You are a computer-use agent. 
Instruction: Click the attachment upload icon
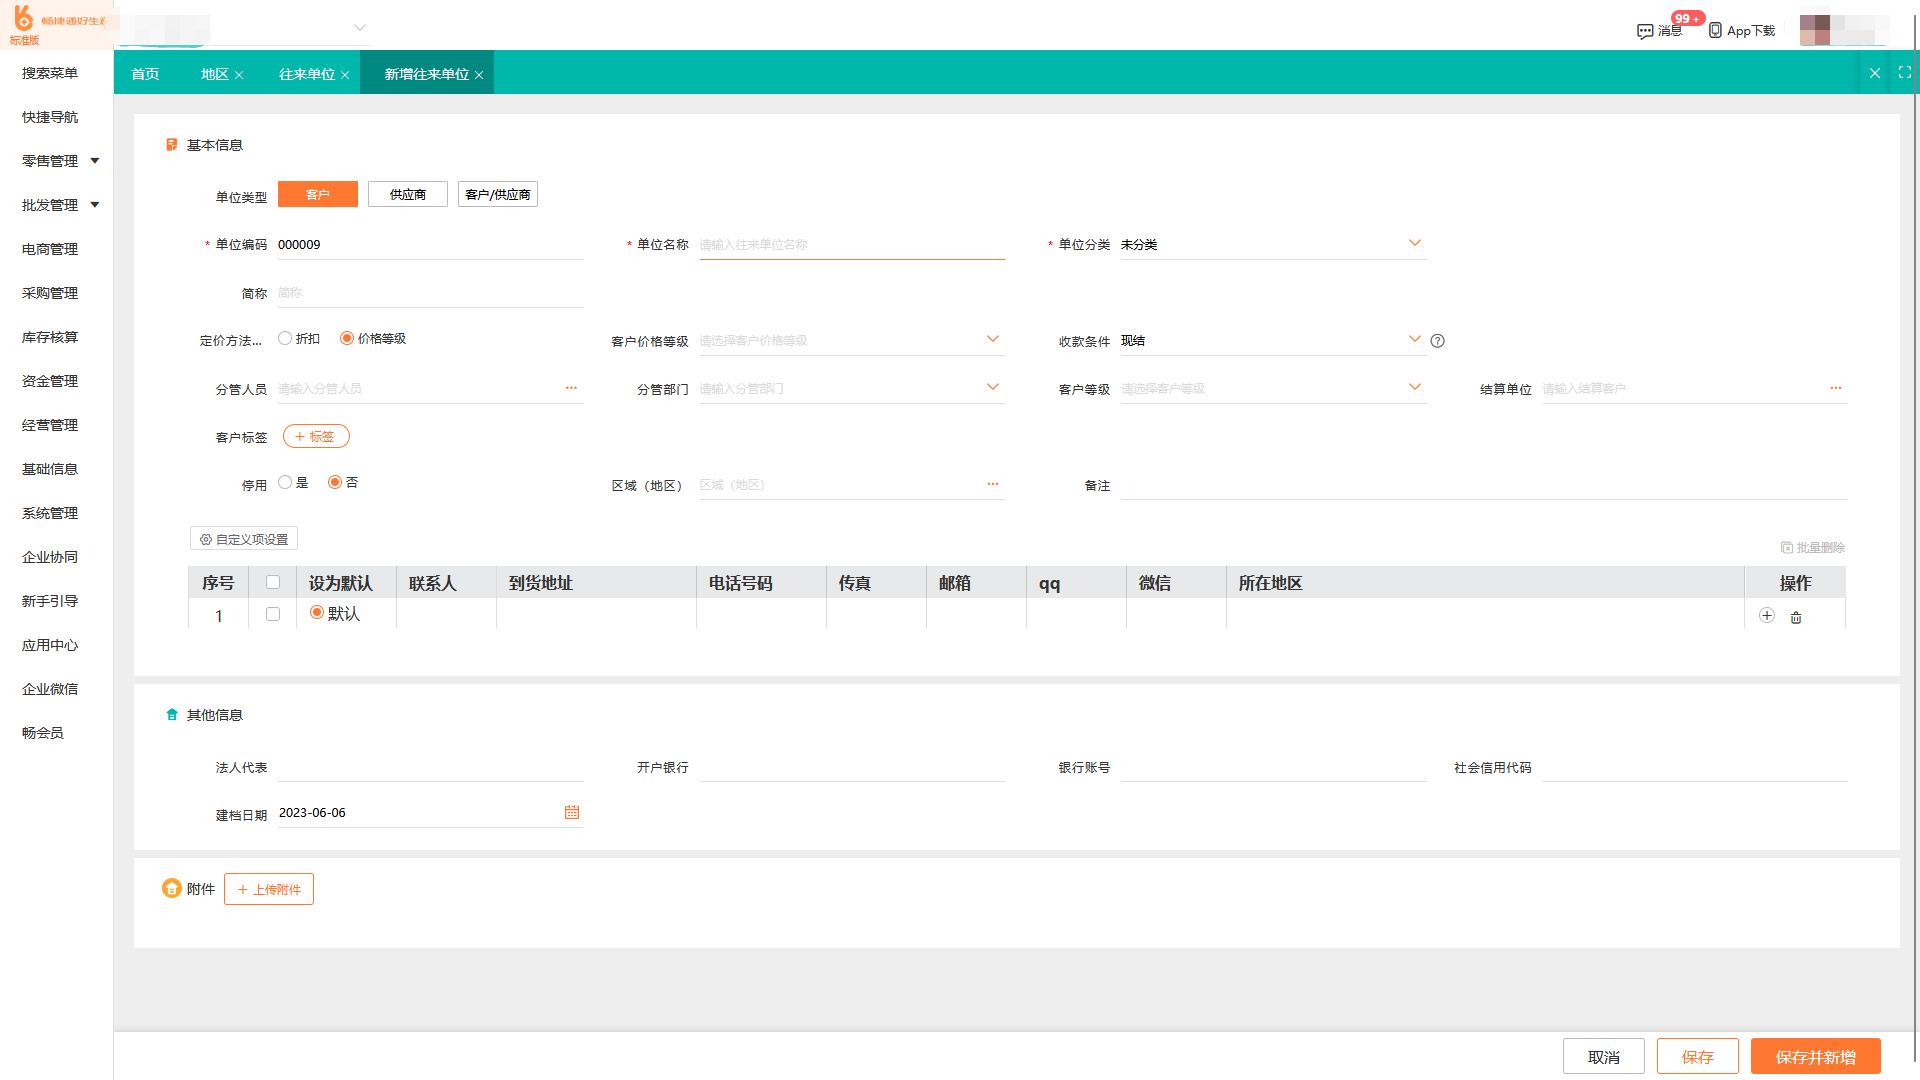click(x=269, y=889)
